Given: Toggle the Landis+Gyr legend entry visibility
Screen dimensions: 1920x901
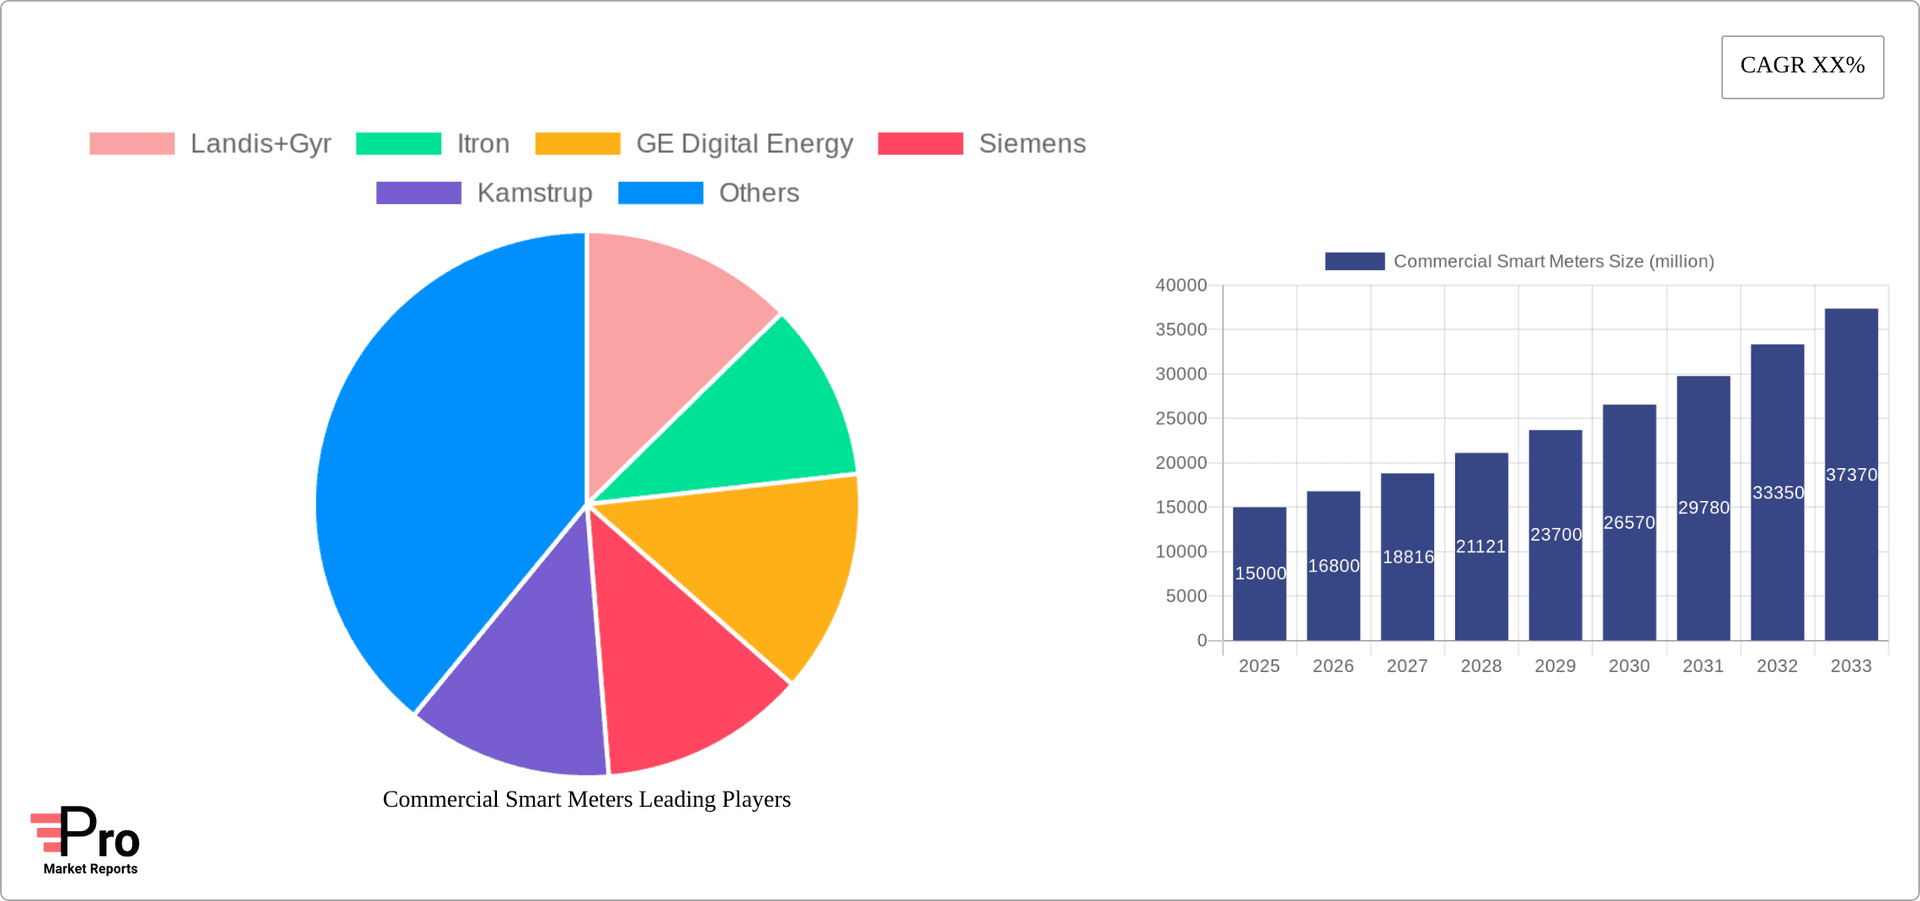Looking at the screenshot, I should pyautogui.click(x=260, y=143).
